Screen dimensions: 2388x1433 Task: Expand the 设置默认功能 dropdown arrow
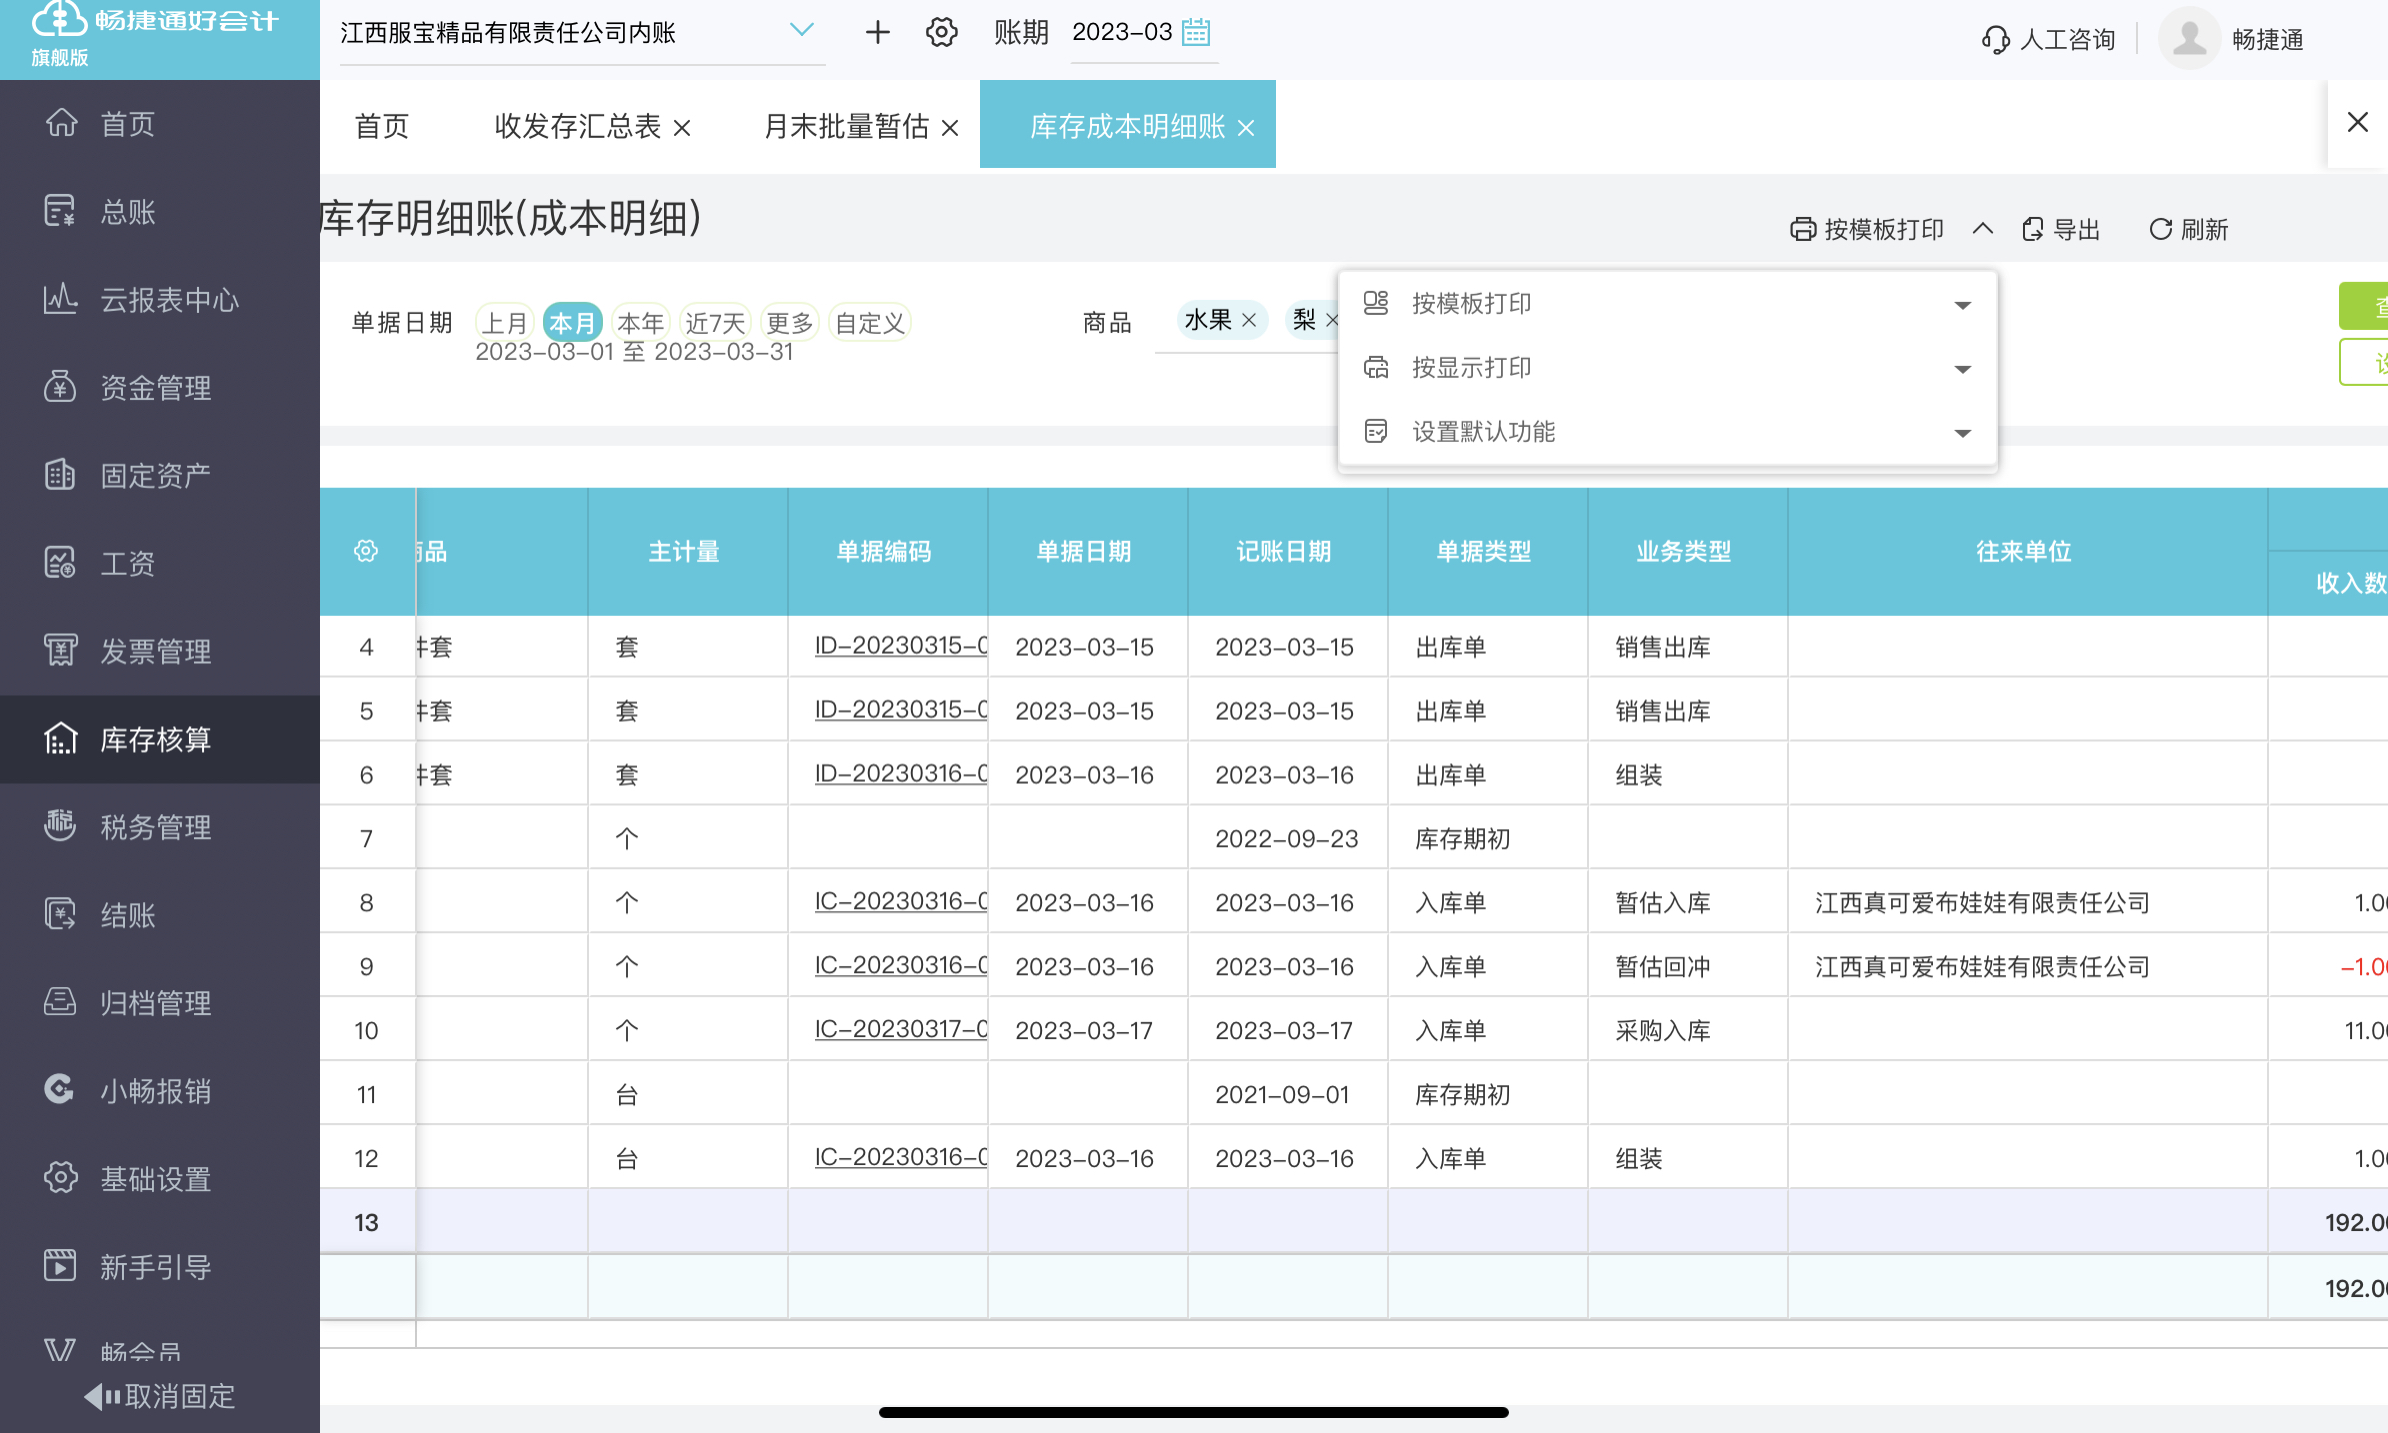point(1963,432)
